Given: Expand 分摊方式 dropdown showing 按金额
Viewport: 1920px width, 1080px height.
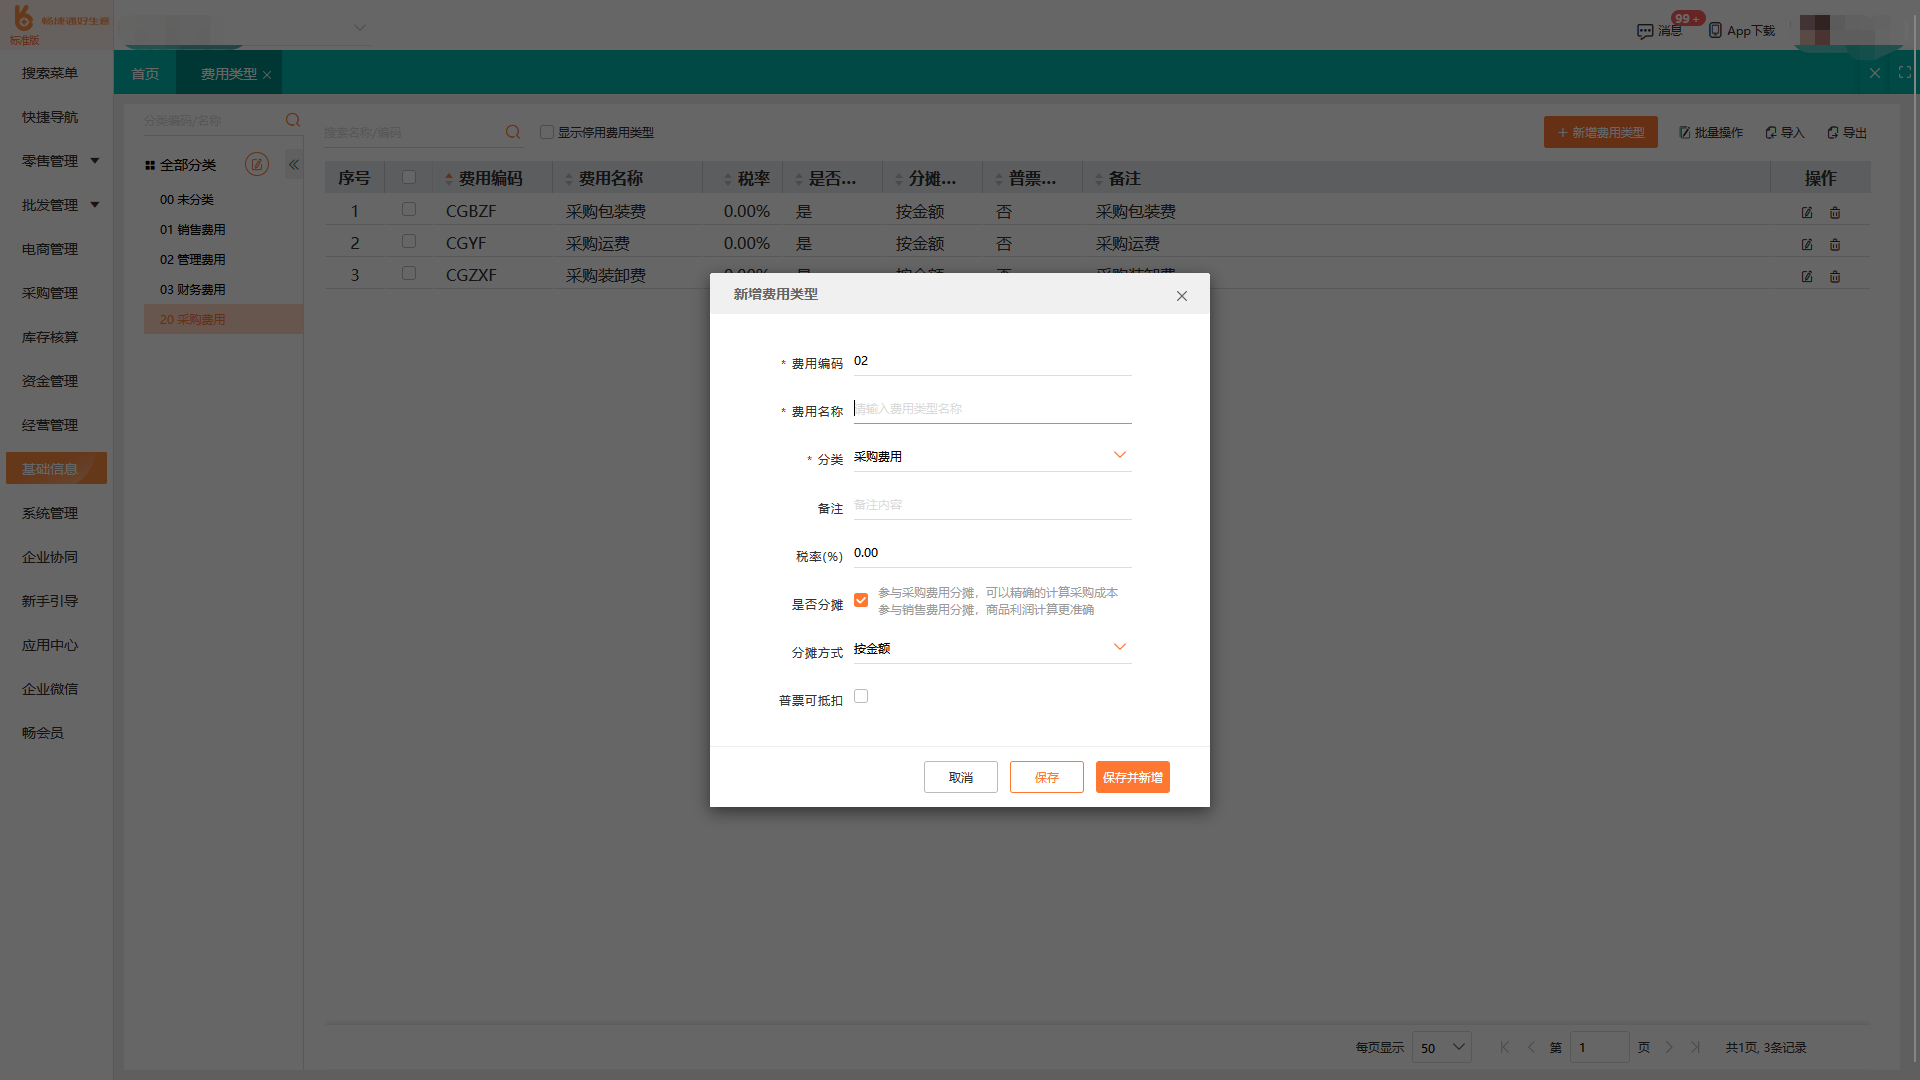Looking at the screenshot, I should (990, 649).
